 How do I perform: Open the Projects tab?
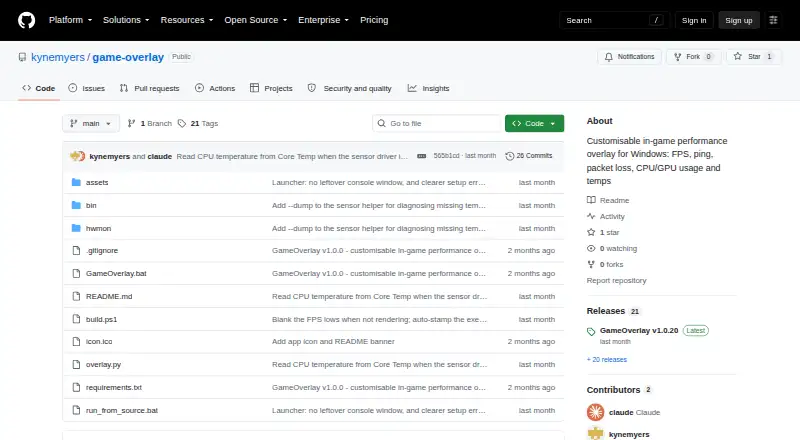[271, 88]
